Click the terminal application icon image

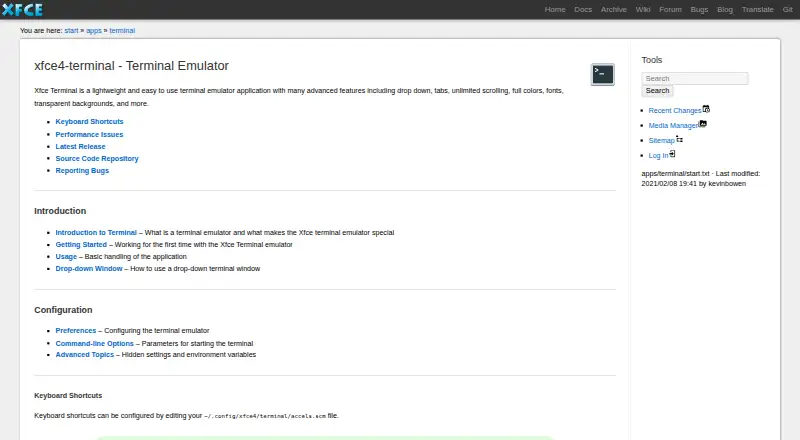pos(603,75)
